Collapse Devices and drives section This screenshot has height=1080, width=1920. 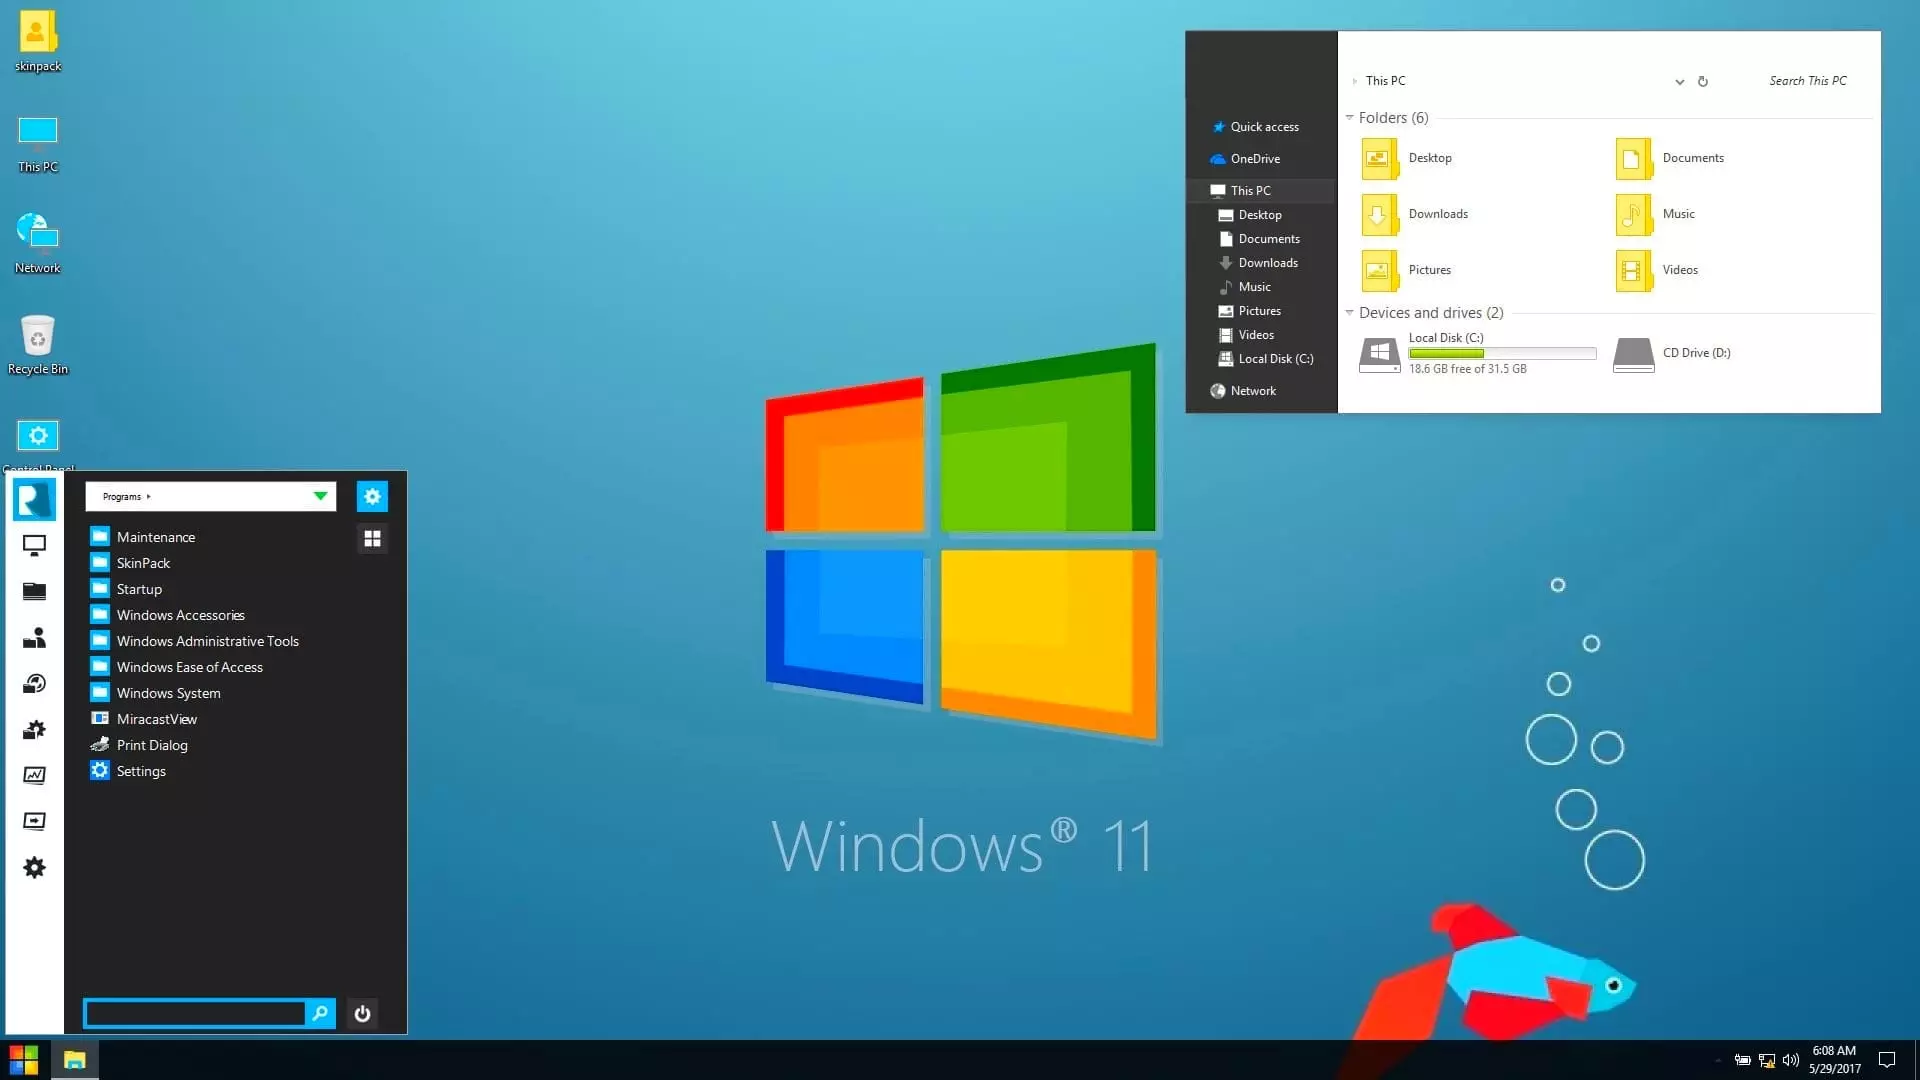(1352, 313)
